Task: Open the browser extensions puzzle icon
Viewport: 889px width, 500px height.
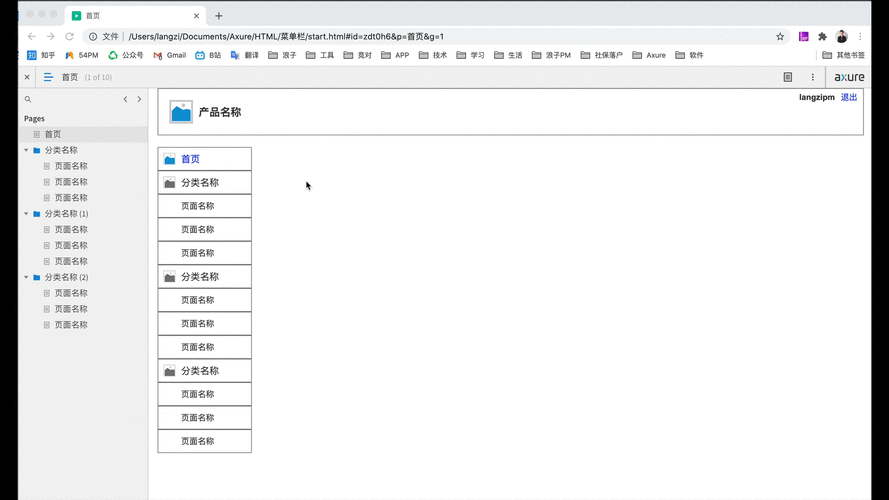Action: [822, 36]
